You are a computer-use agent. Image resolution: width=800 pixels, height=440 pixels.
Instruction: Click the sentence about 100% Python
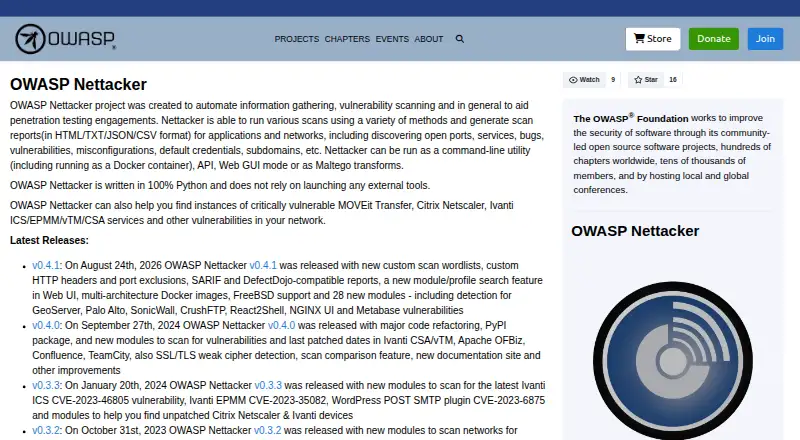(x=220, y=185)
